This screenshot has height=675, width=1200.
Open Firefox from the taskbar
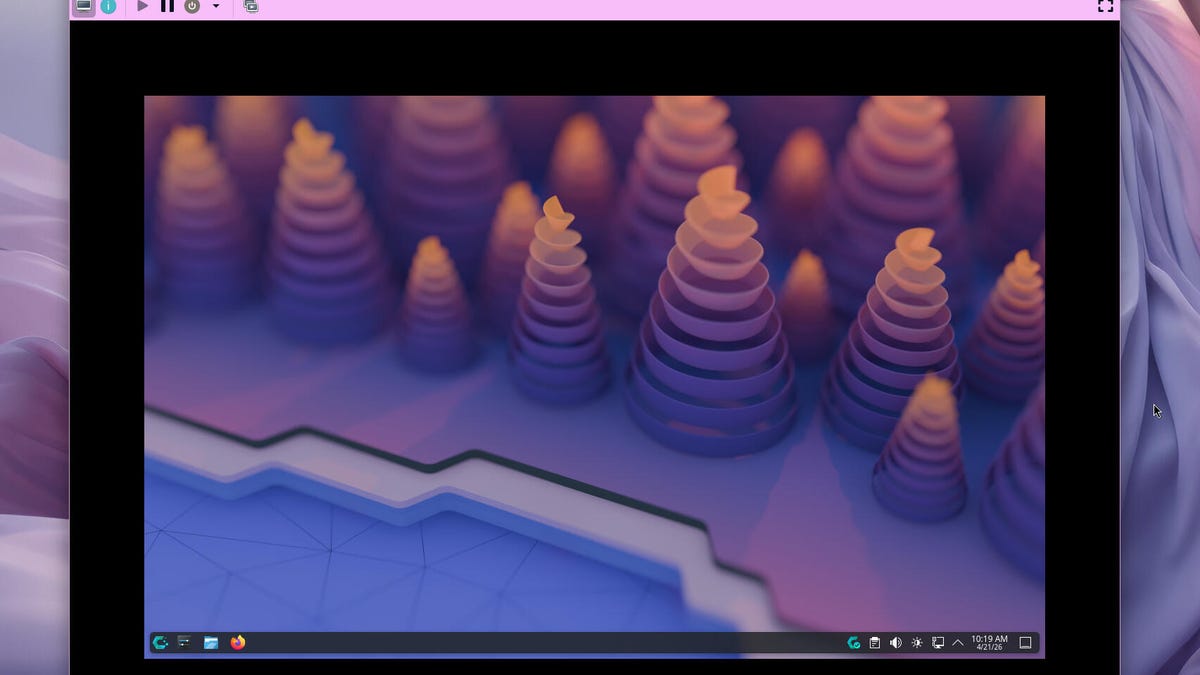(x=237, y=643)
